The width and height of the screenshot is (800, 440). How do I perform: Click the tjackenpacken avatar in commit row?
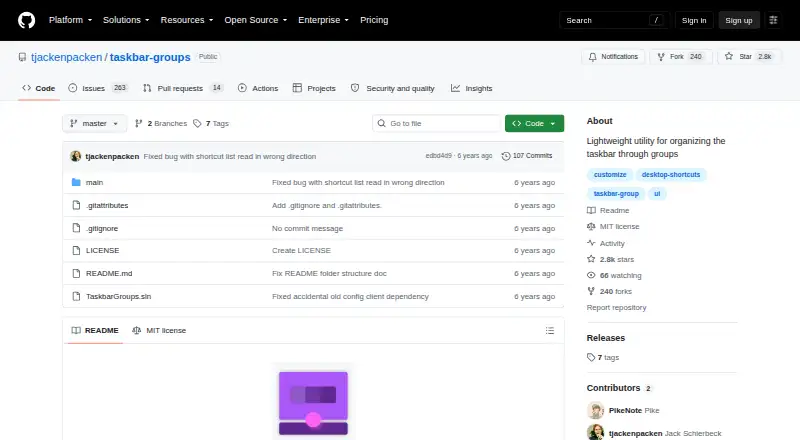pyautogui.click(x=76, y=156)
